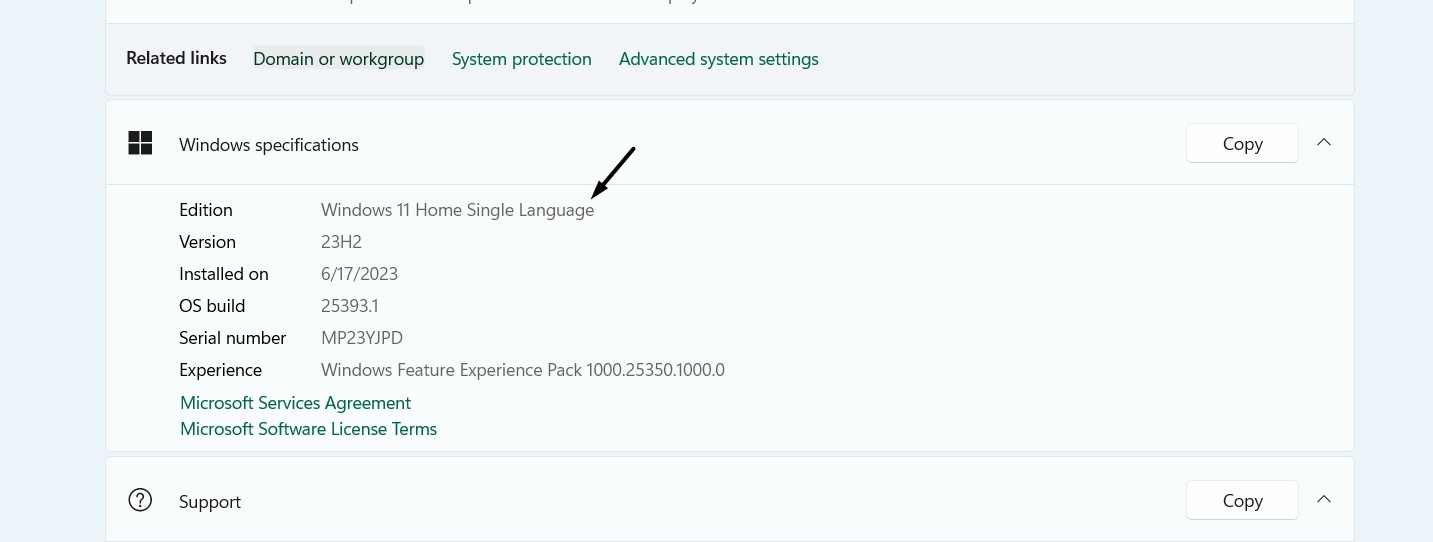Open Advanced system settings link

(x=718, y=59)
